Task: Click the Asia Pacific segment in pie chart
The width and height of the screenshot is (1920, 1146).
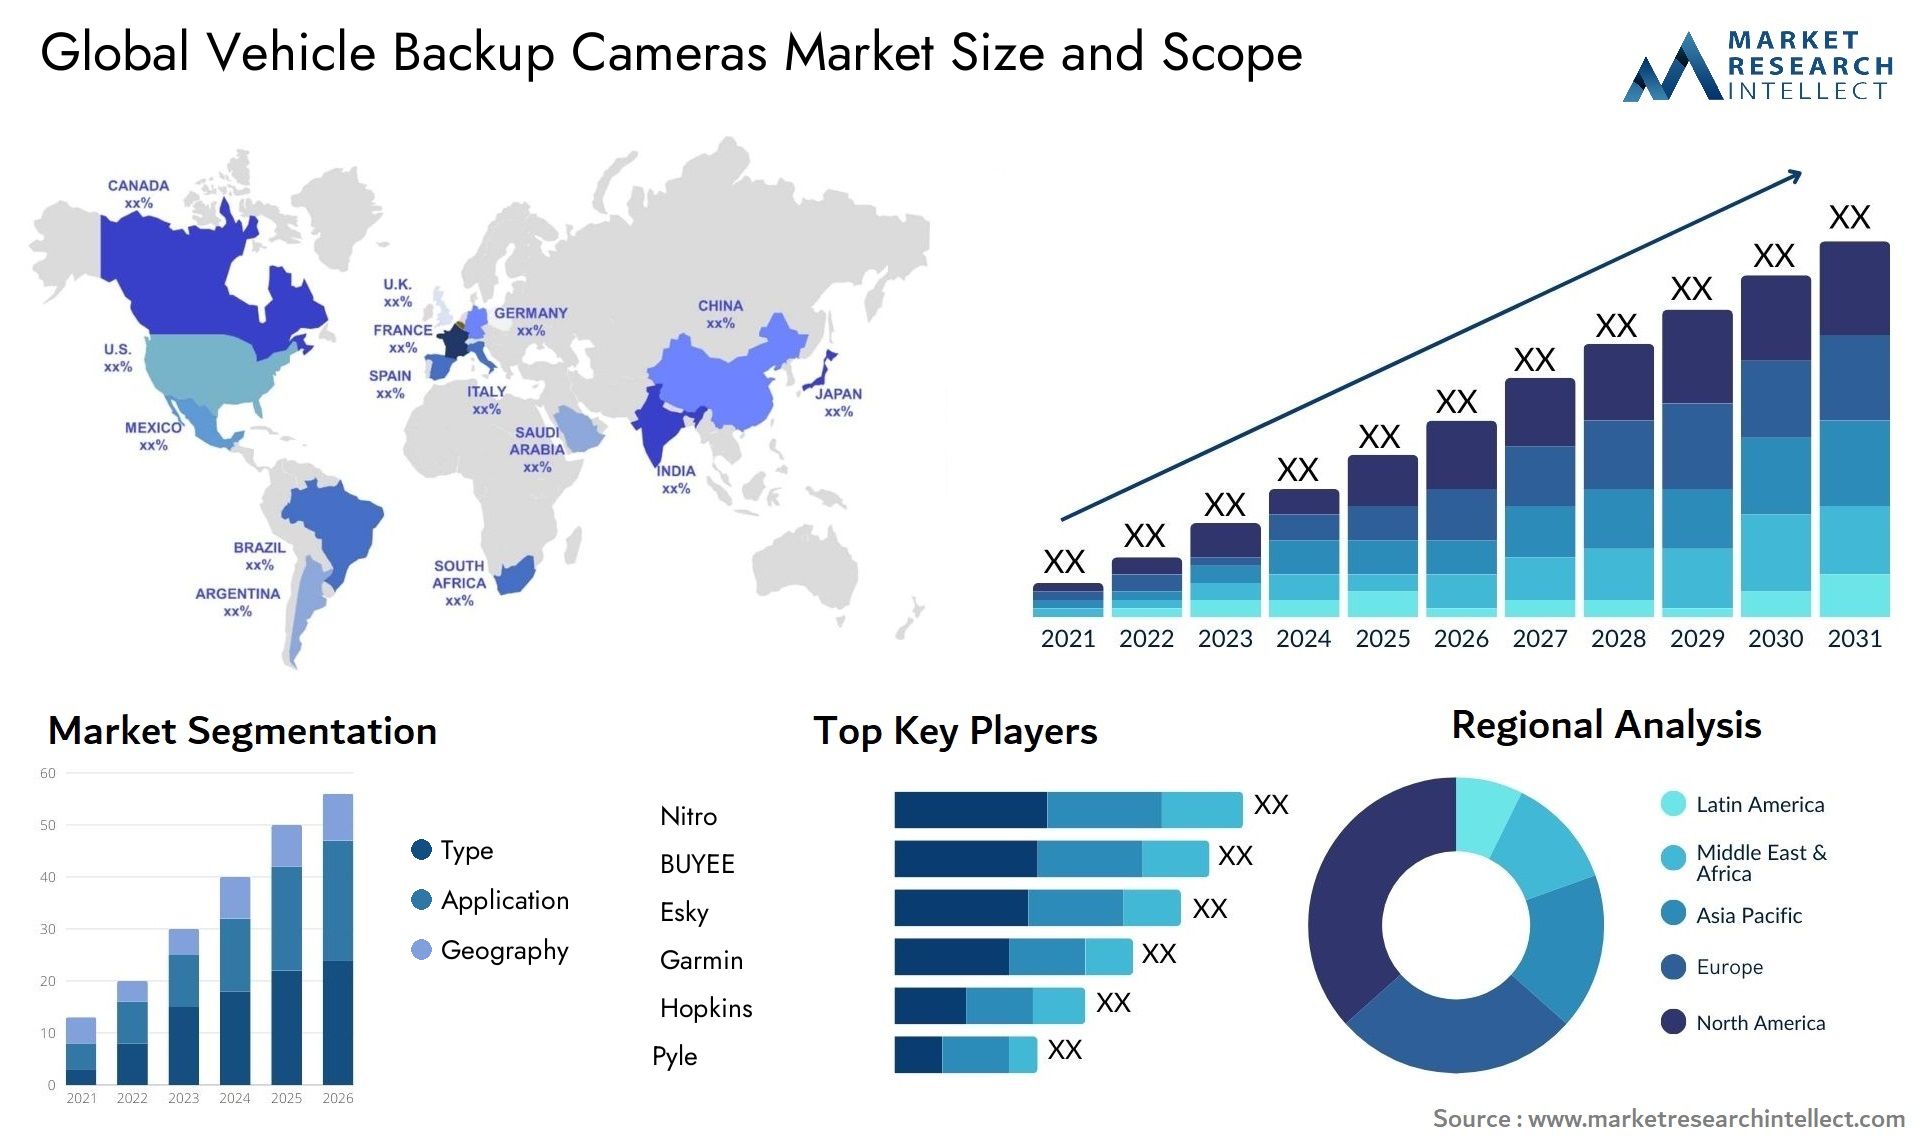Action: [1557, 955]
